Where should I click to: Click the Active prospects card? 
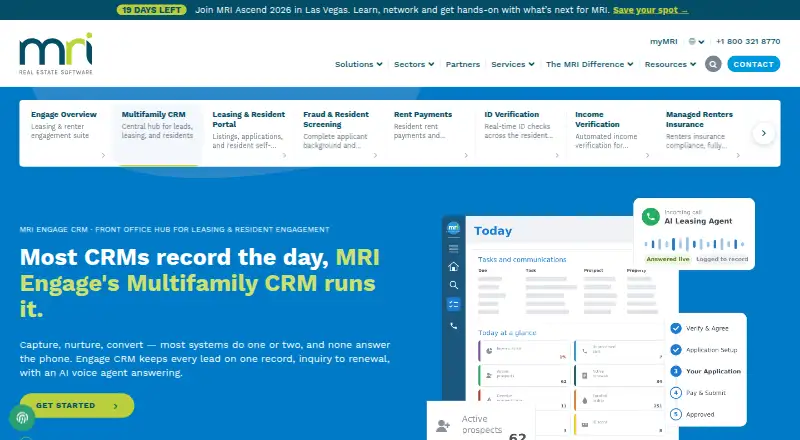481,423
